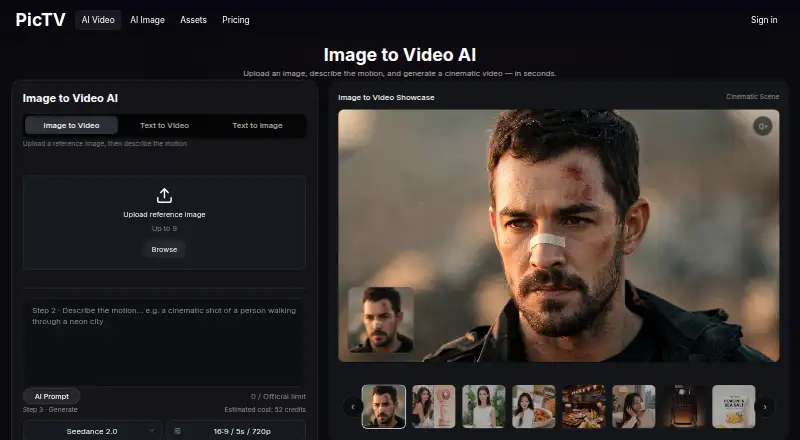Switch to the Text to Video tab

164,125
